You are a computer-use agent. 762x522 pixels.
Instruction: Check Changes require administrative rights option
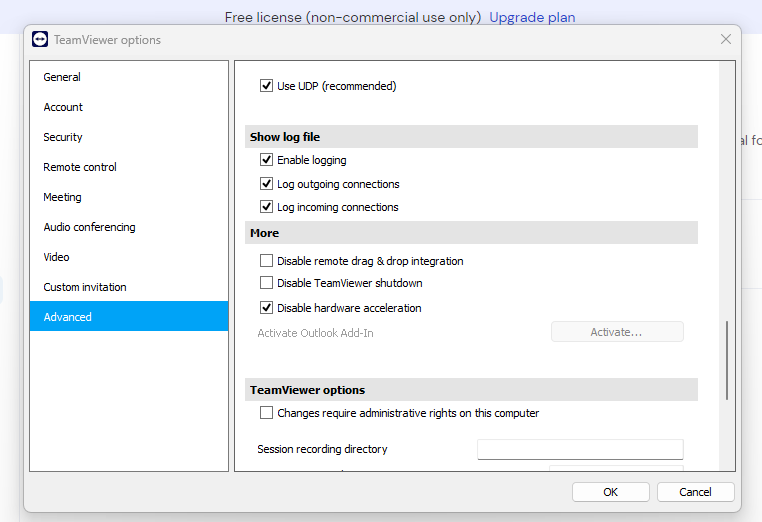pyautogui.click(x=266, y=413)
